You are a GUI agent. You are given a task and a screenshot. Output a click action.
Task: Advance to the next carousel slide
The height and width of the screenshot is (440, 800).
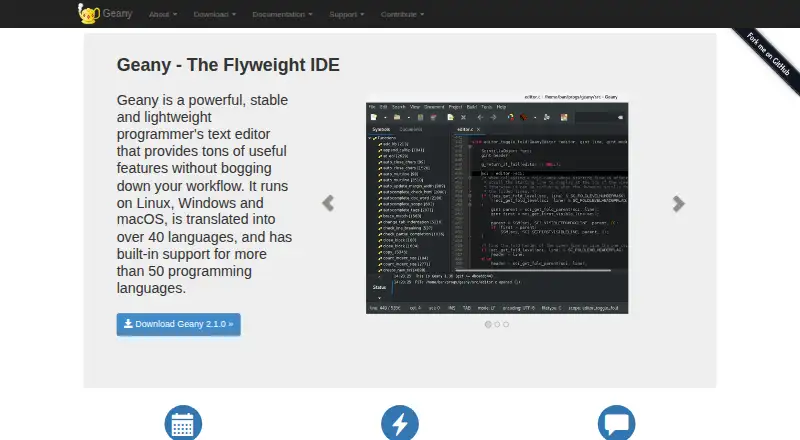(679, 203)
